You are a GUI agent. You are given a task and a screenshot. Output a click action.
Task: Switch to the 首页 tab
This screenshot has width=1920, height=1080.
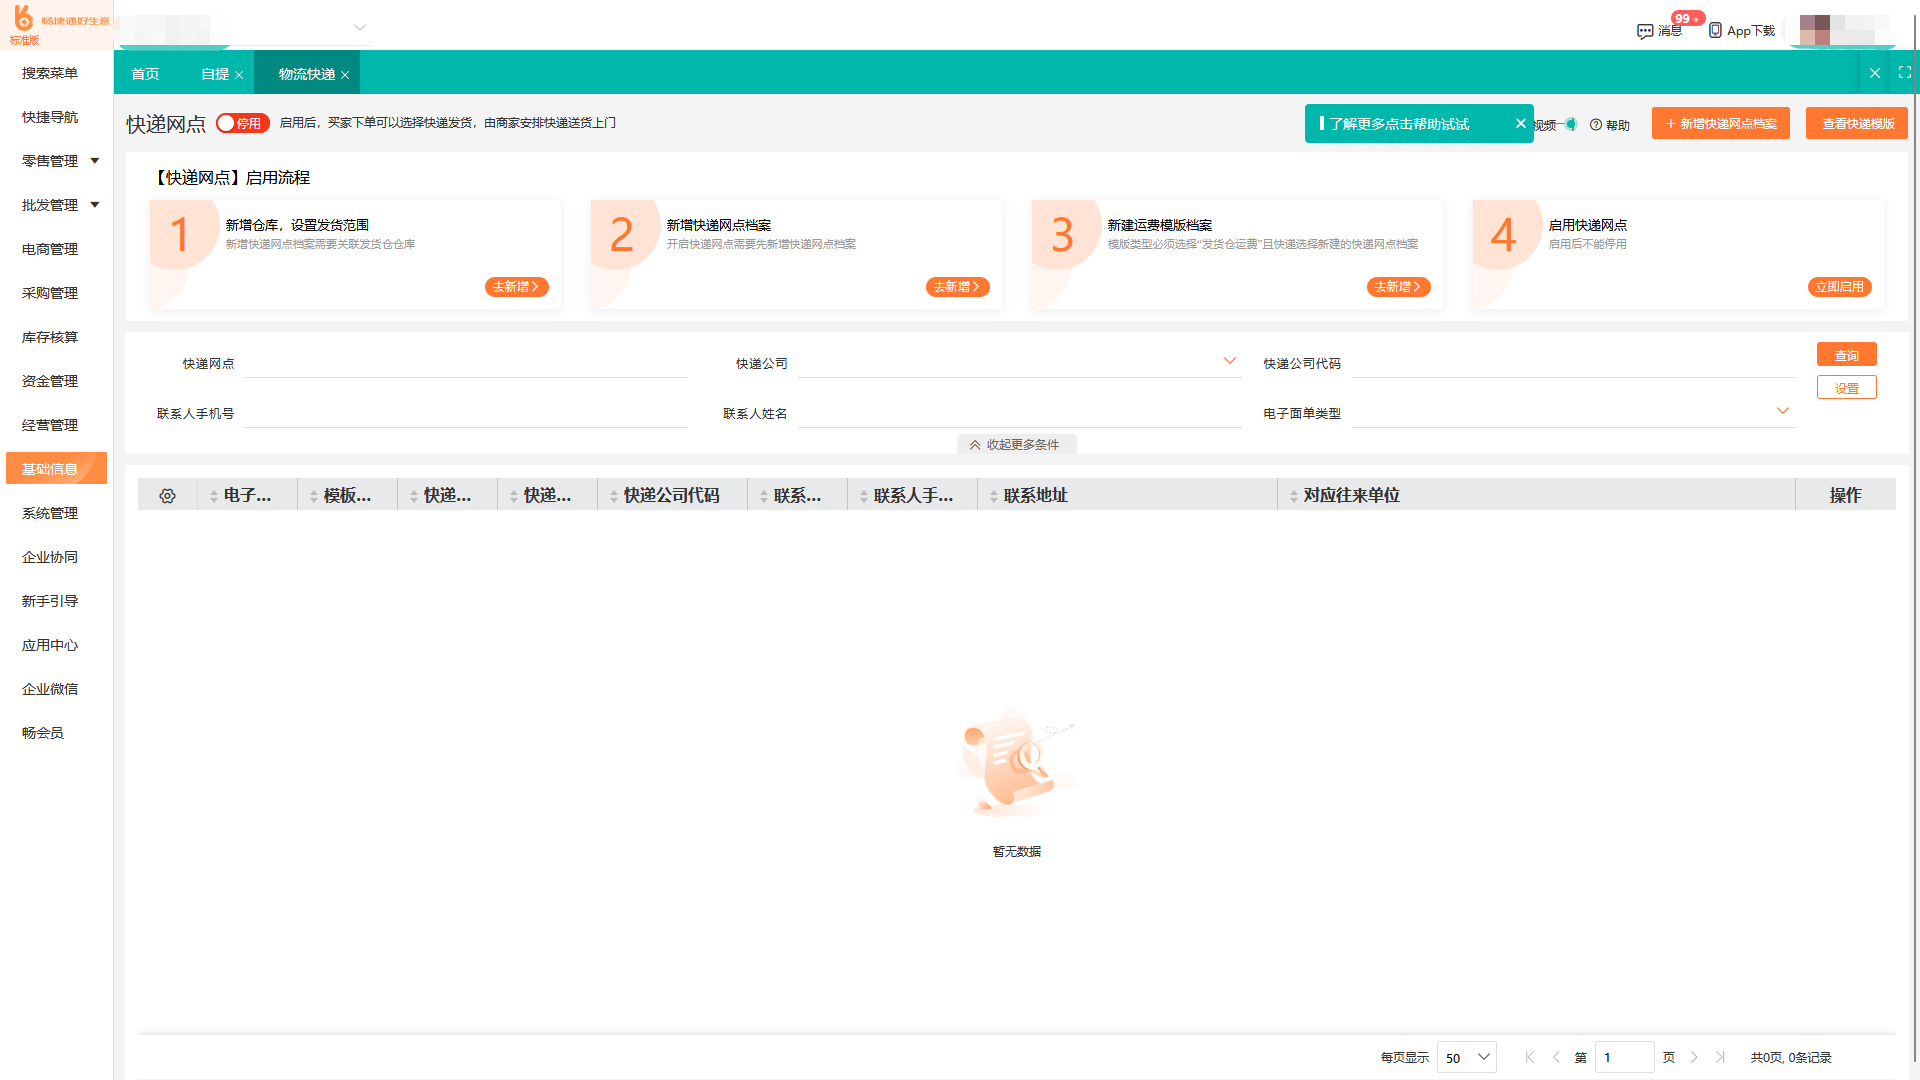(144, 74)
